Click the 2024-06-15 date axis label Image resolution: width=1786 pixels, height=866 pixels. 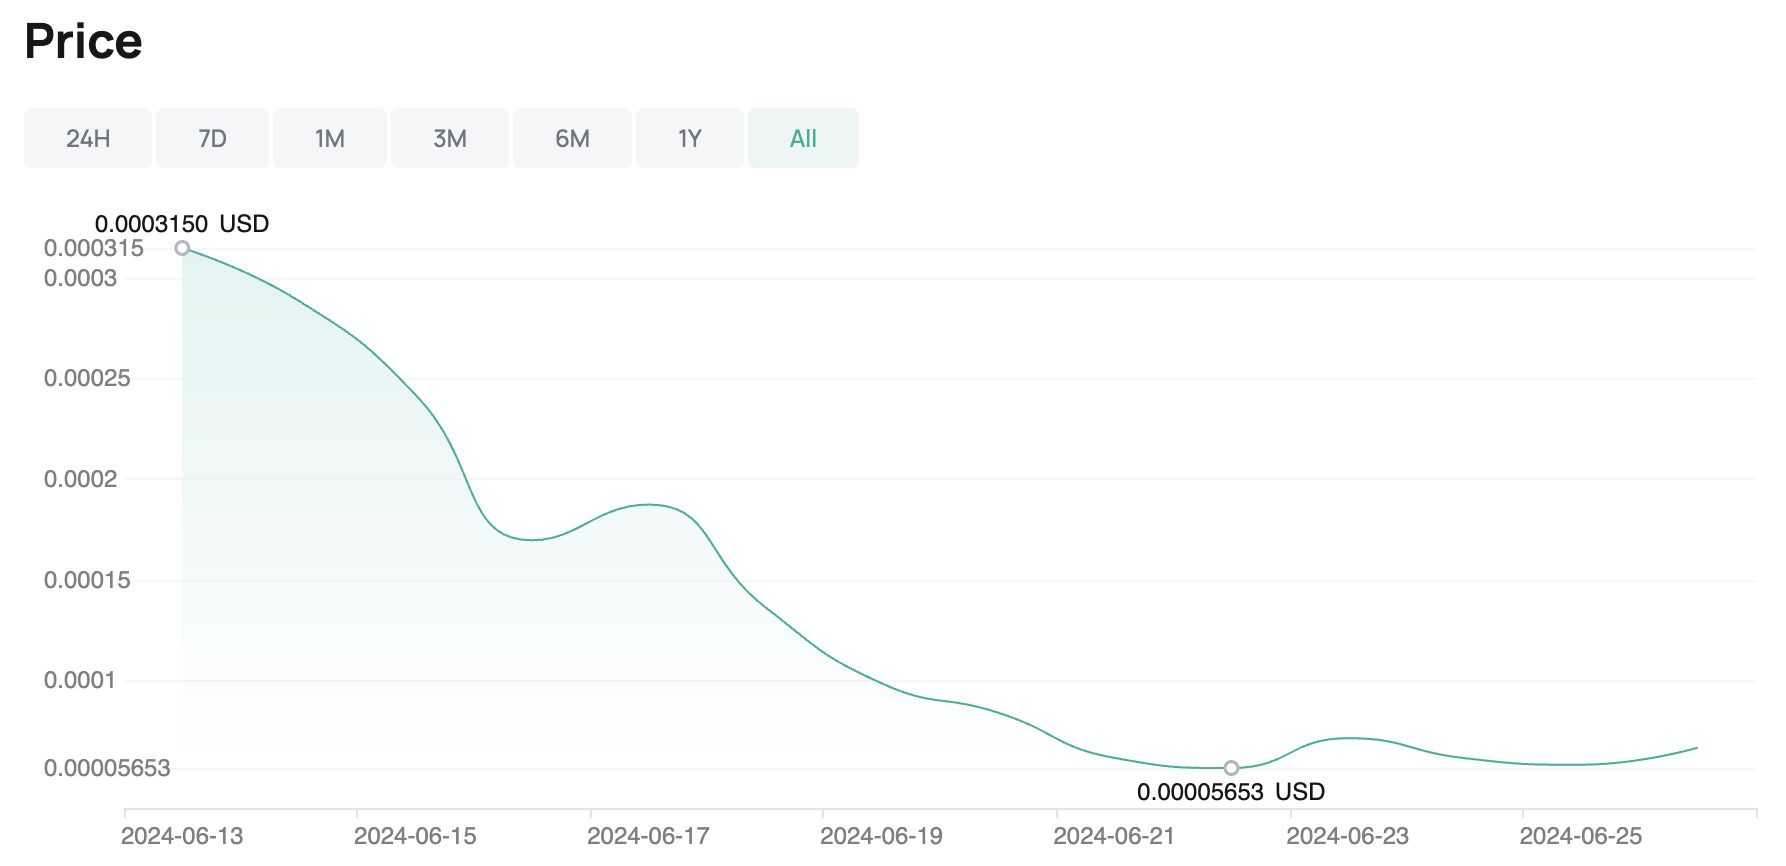pyautogui.click(x=415, y=836)
